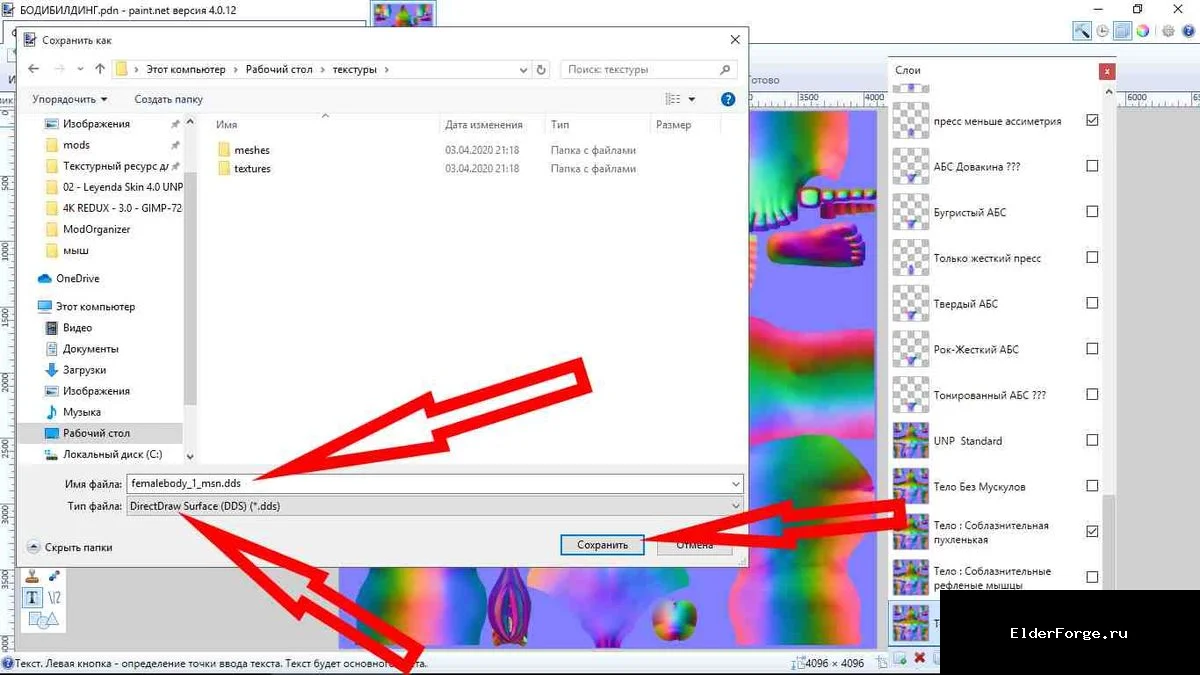Image resolution: width=1200 pixels, height=675 pixels.
Task: Enable visibility of 'Бугристый АБС' layer
Action: (1092, 212)
